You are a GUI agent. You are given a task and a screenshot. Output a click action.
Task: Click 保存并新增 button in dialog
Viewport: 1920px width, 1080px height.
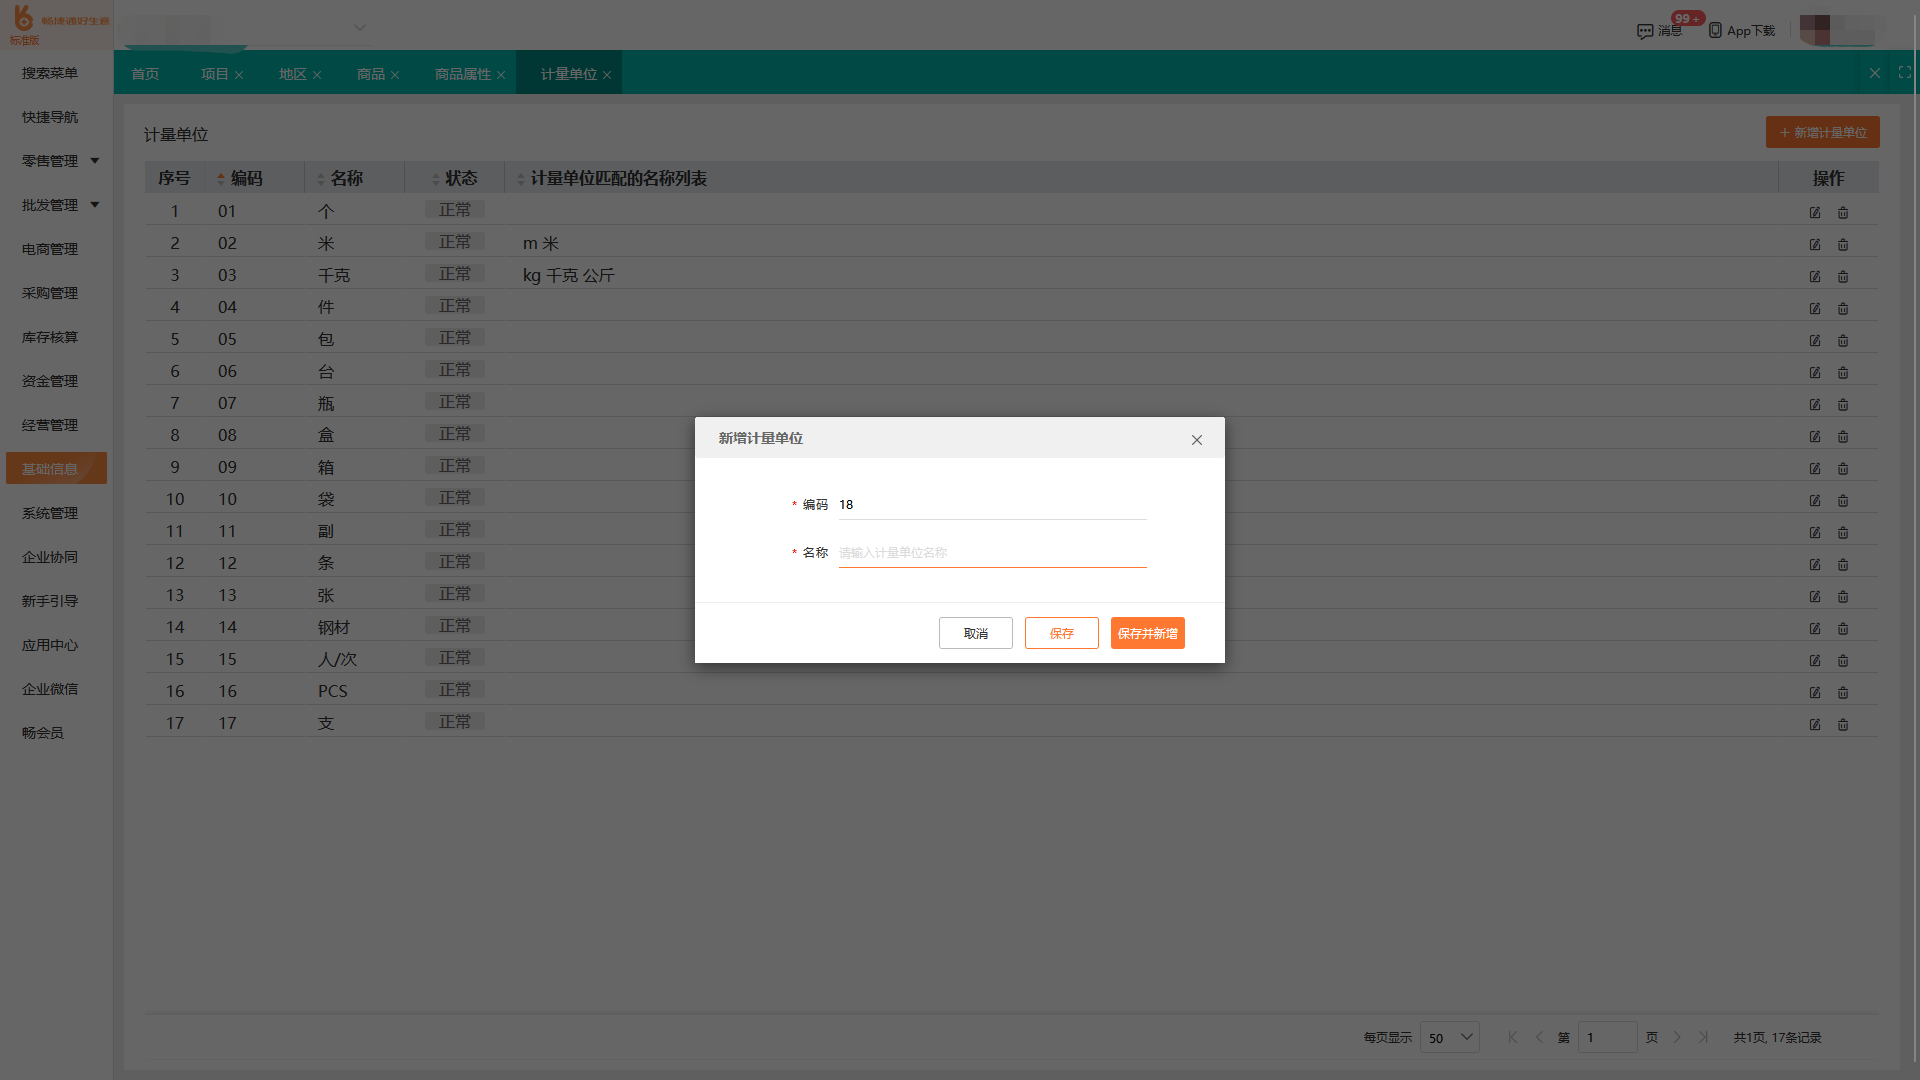(x=1147, y=633)
